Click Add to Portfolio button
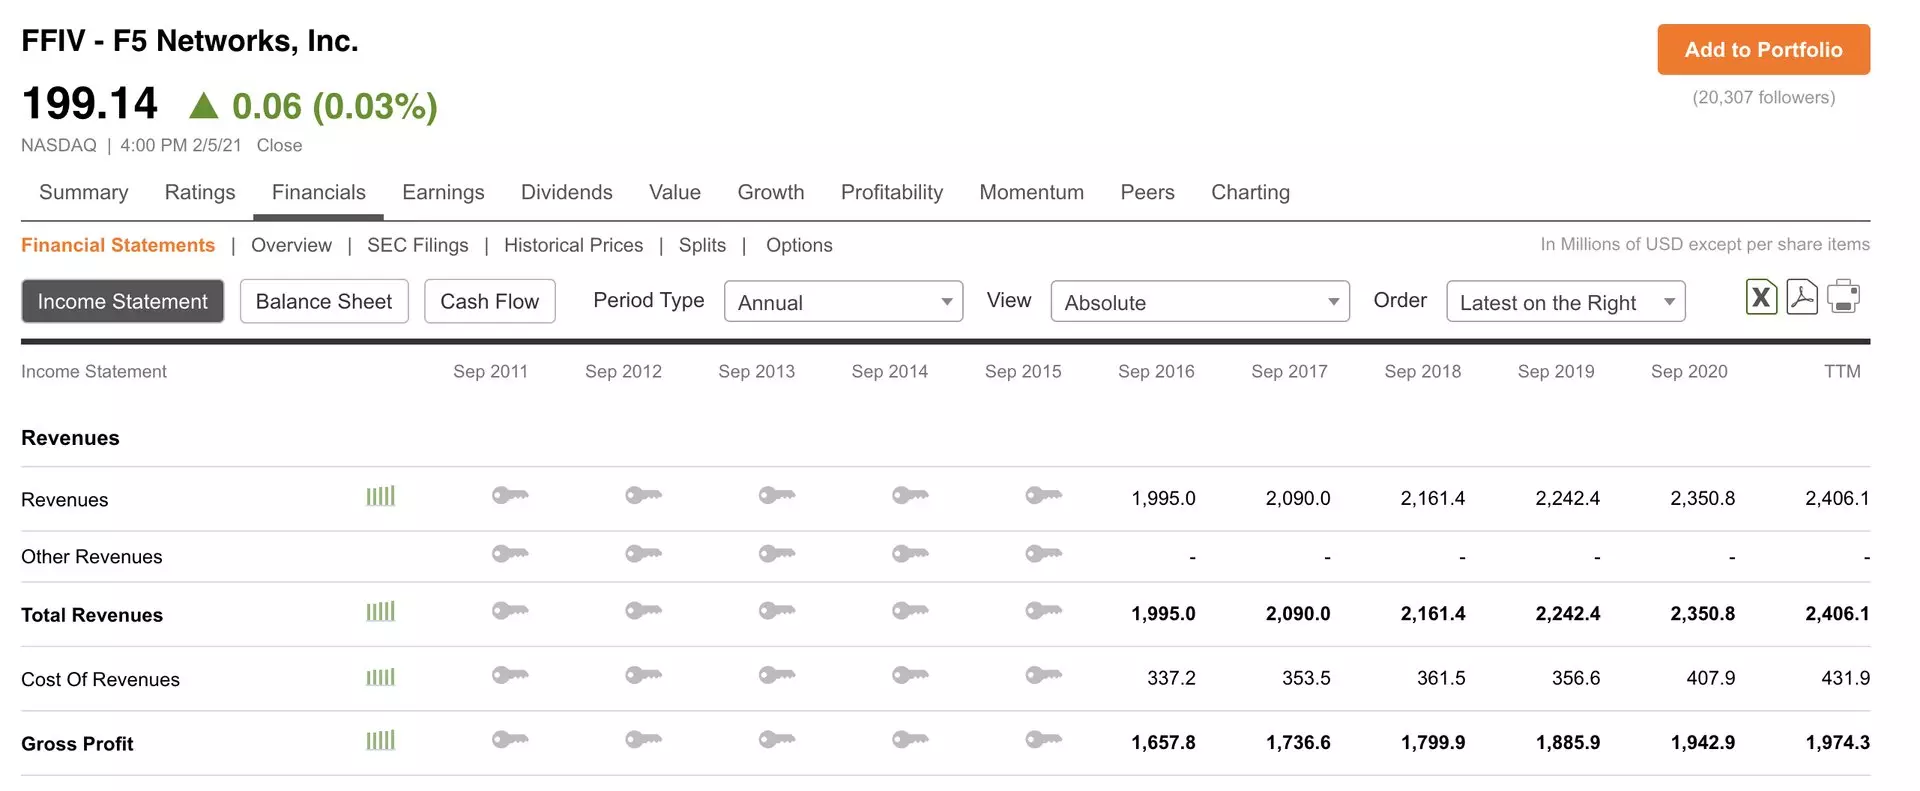The image size is (1920, 791). coord(1764,49)
